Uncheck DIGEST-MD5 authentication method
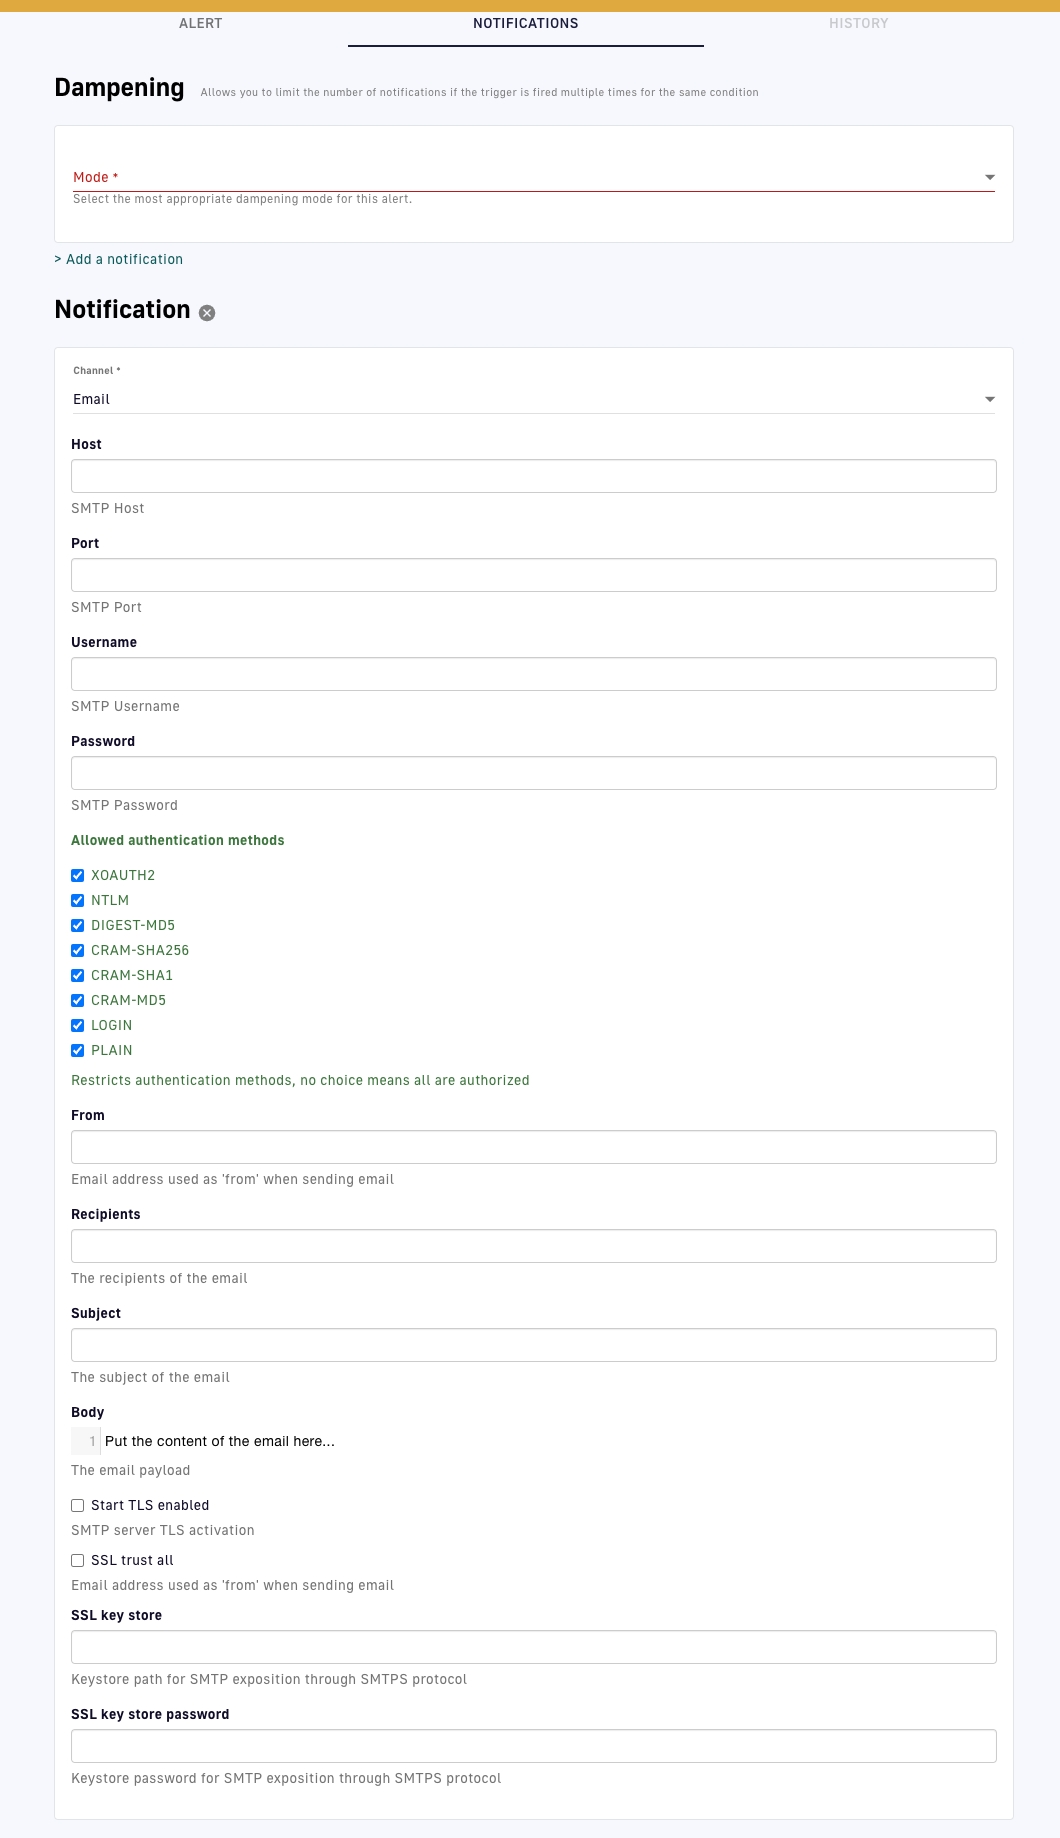This screenshot has height=1838, width=1060. coord(78,926)
